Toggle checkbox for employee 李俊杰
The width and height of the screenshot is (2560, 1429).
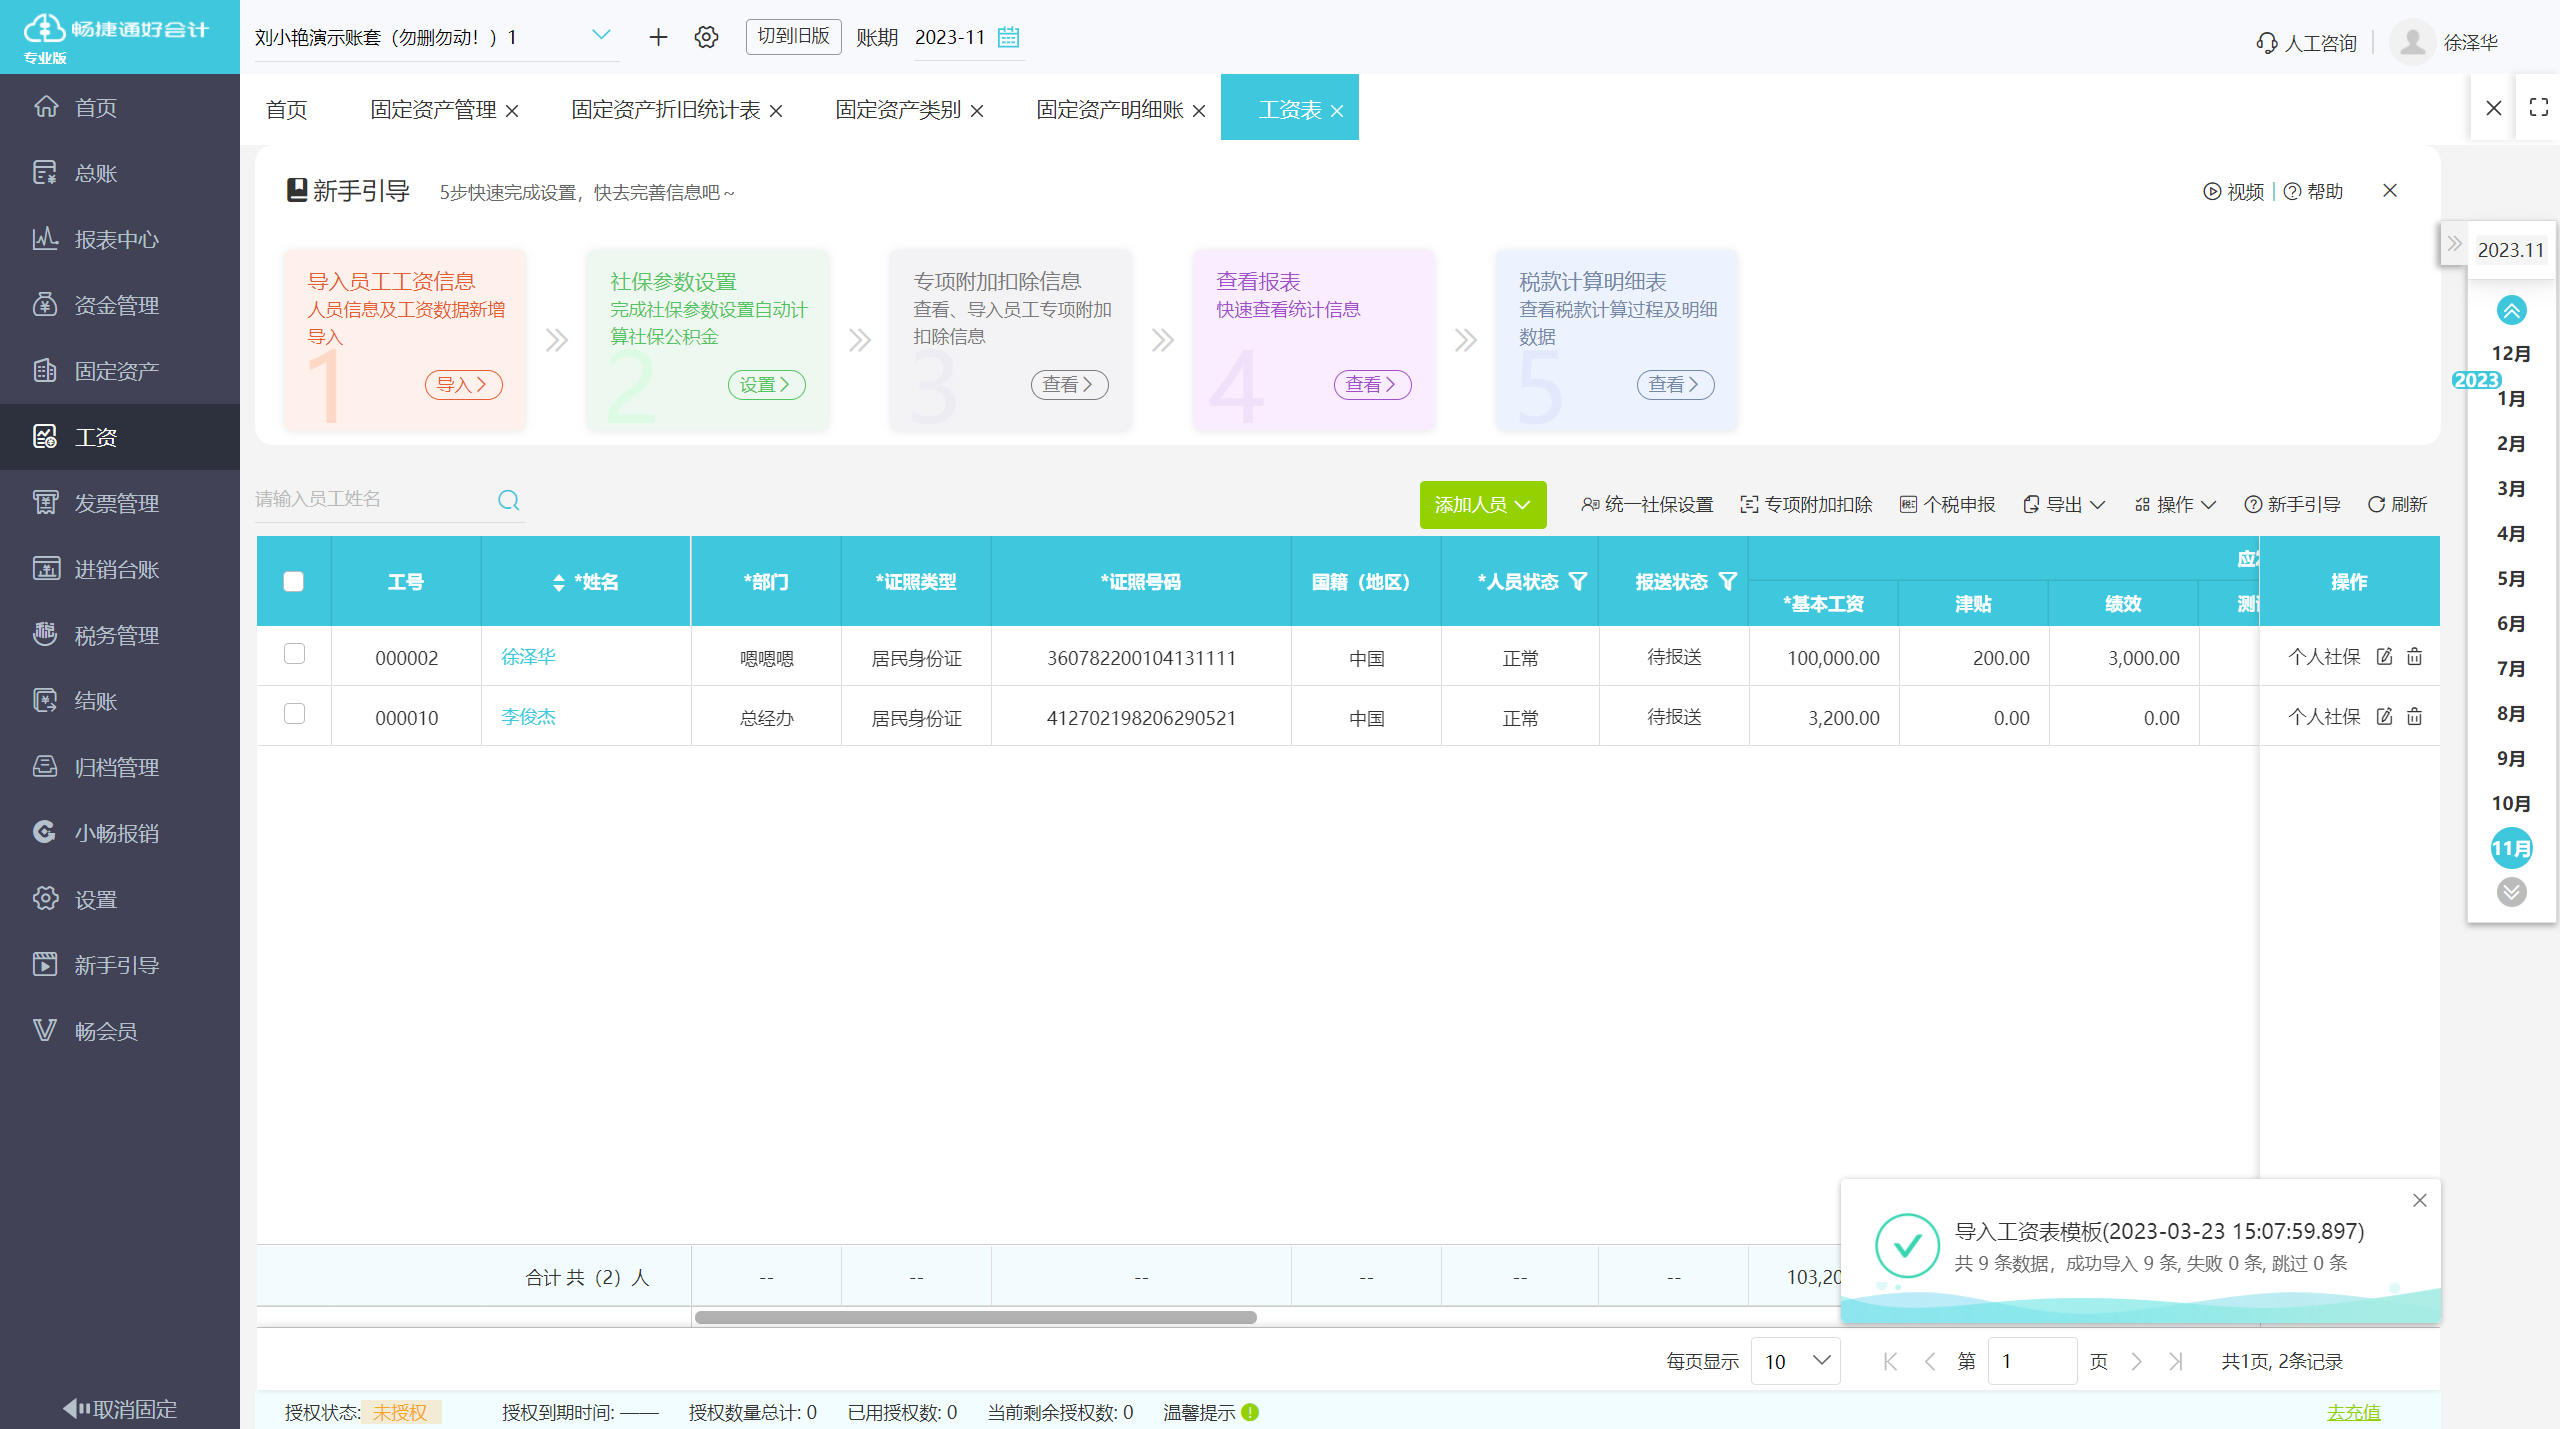click(295, 715)
